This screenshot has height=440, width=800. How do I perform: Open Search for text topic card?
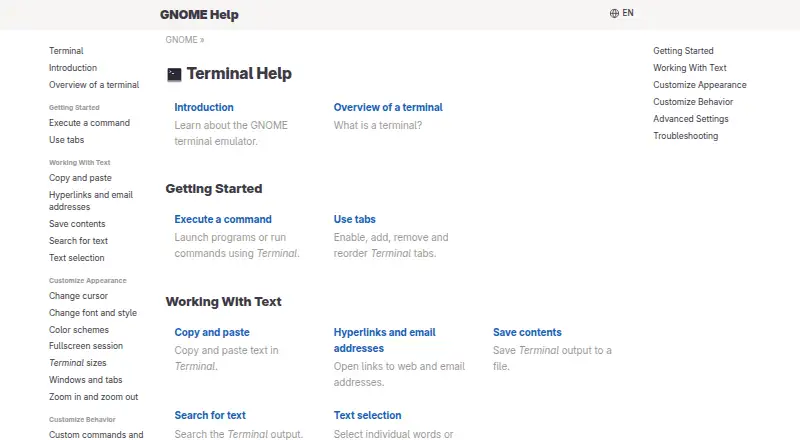pyautogui.click(x=210, y=415)
